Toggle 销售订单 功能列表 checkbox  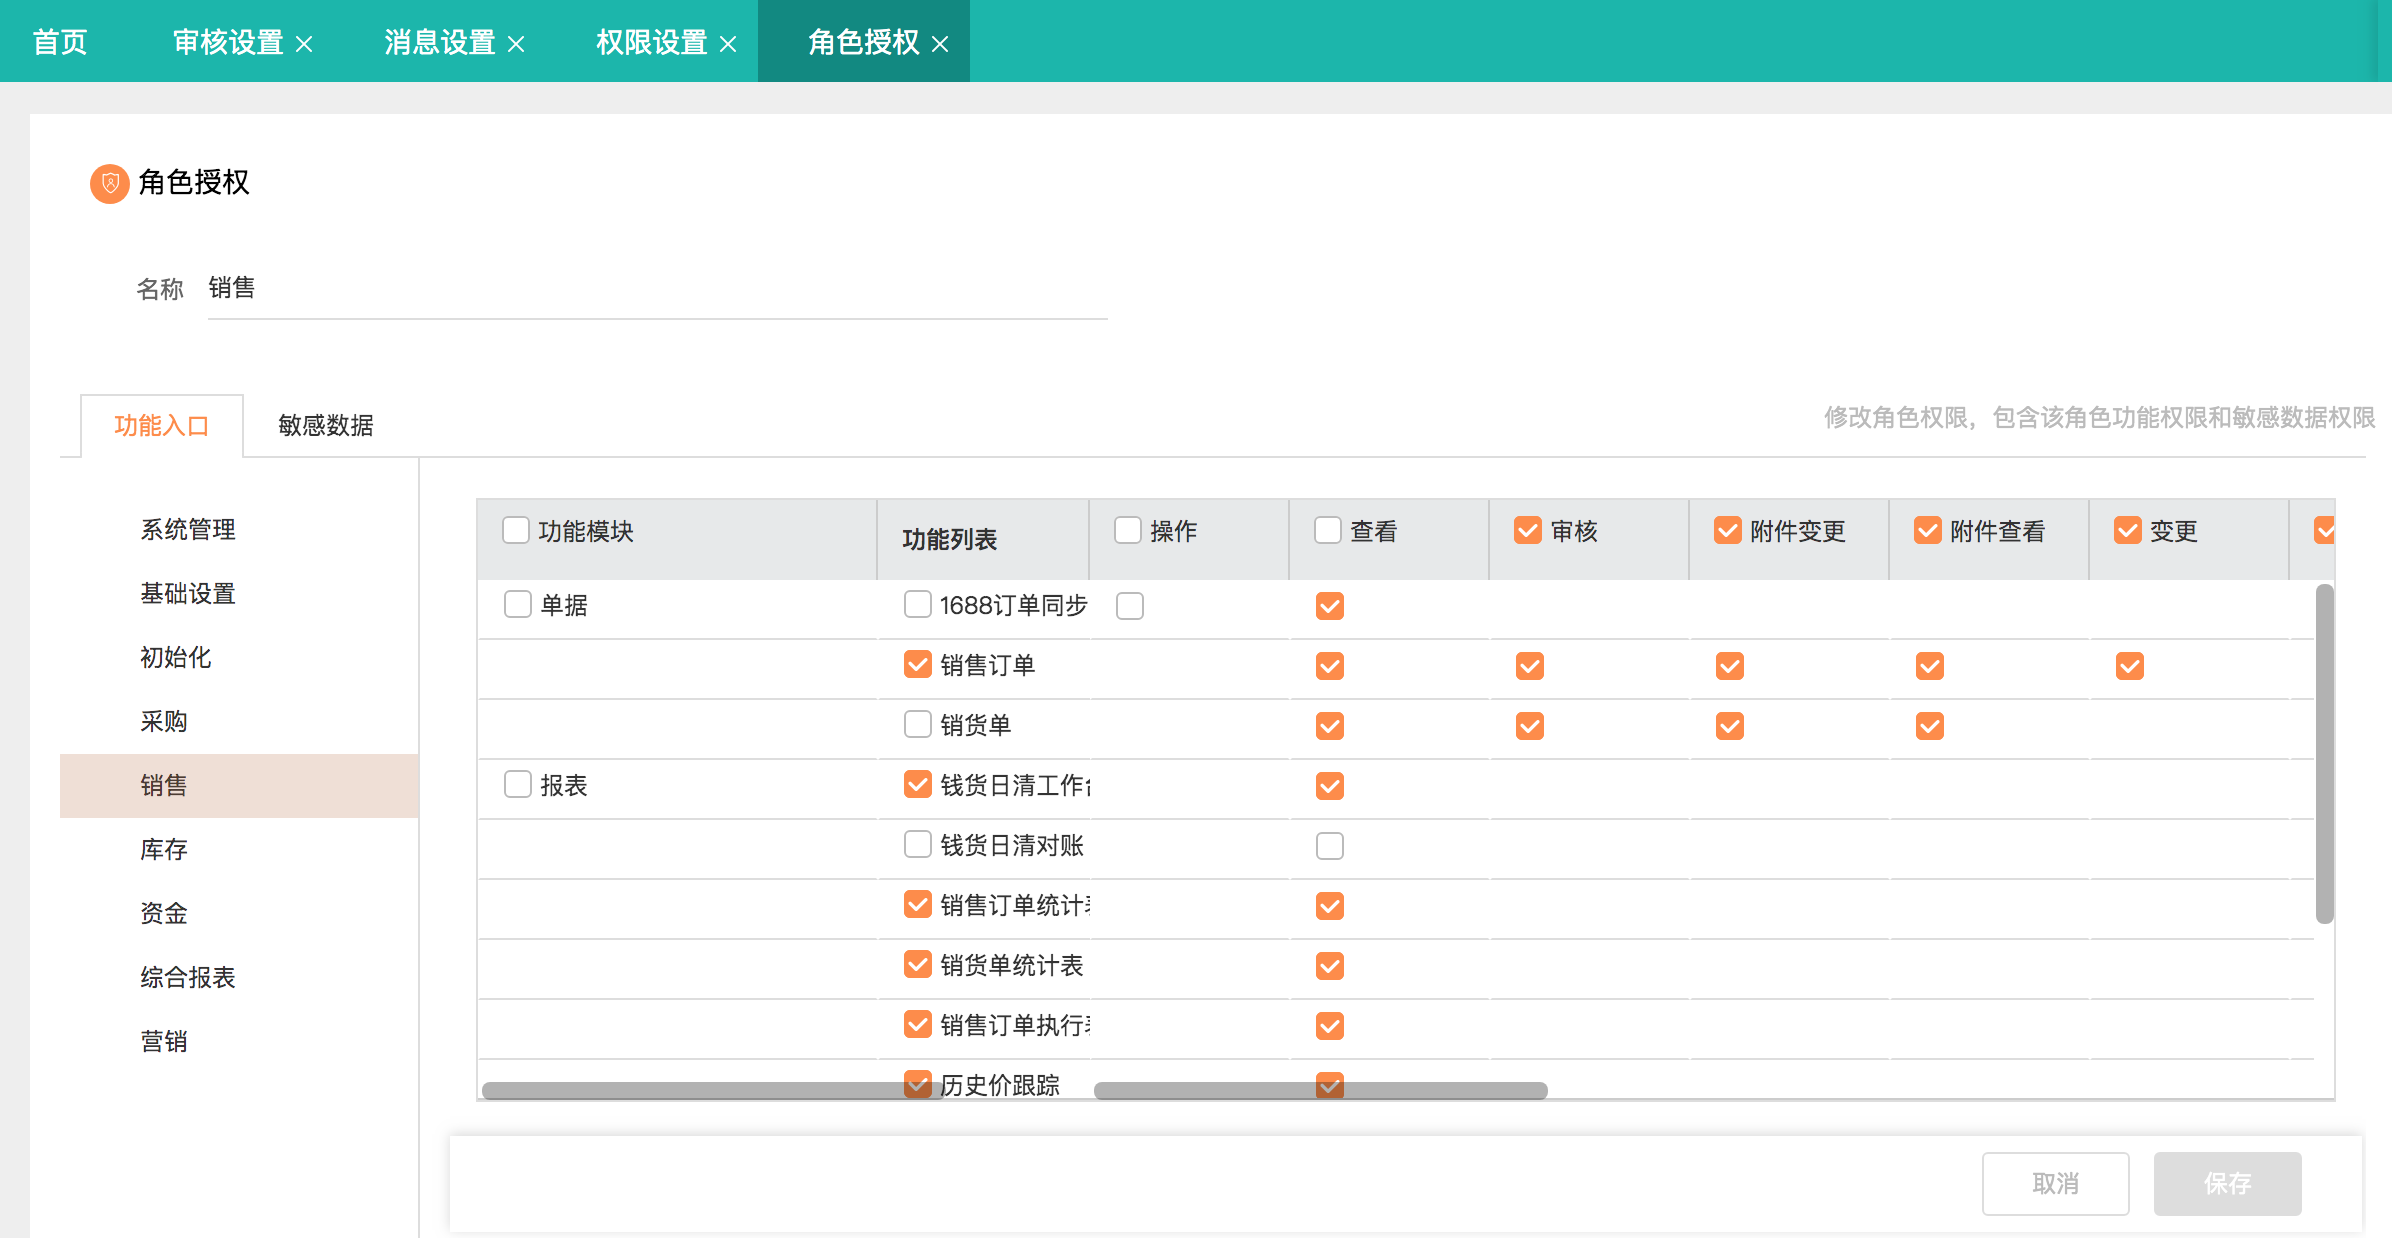(914, 663)
